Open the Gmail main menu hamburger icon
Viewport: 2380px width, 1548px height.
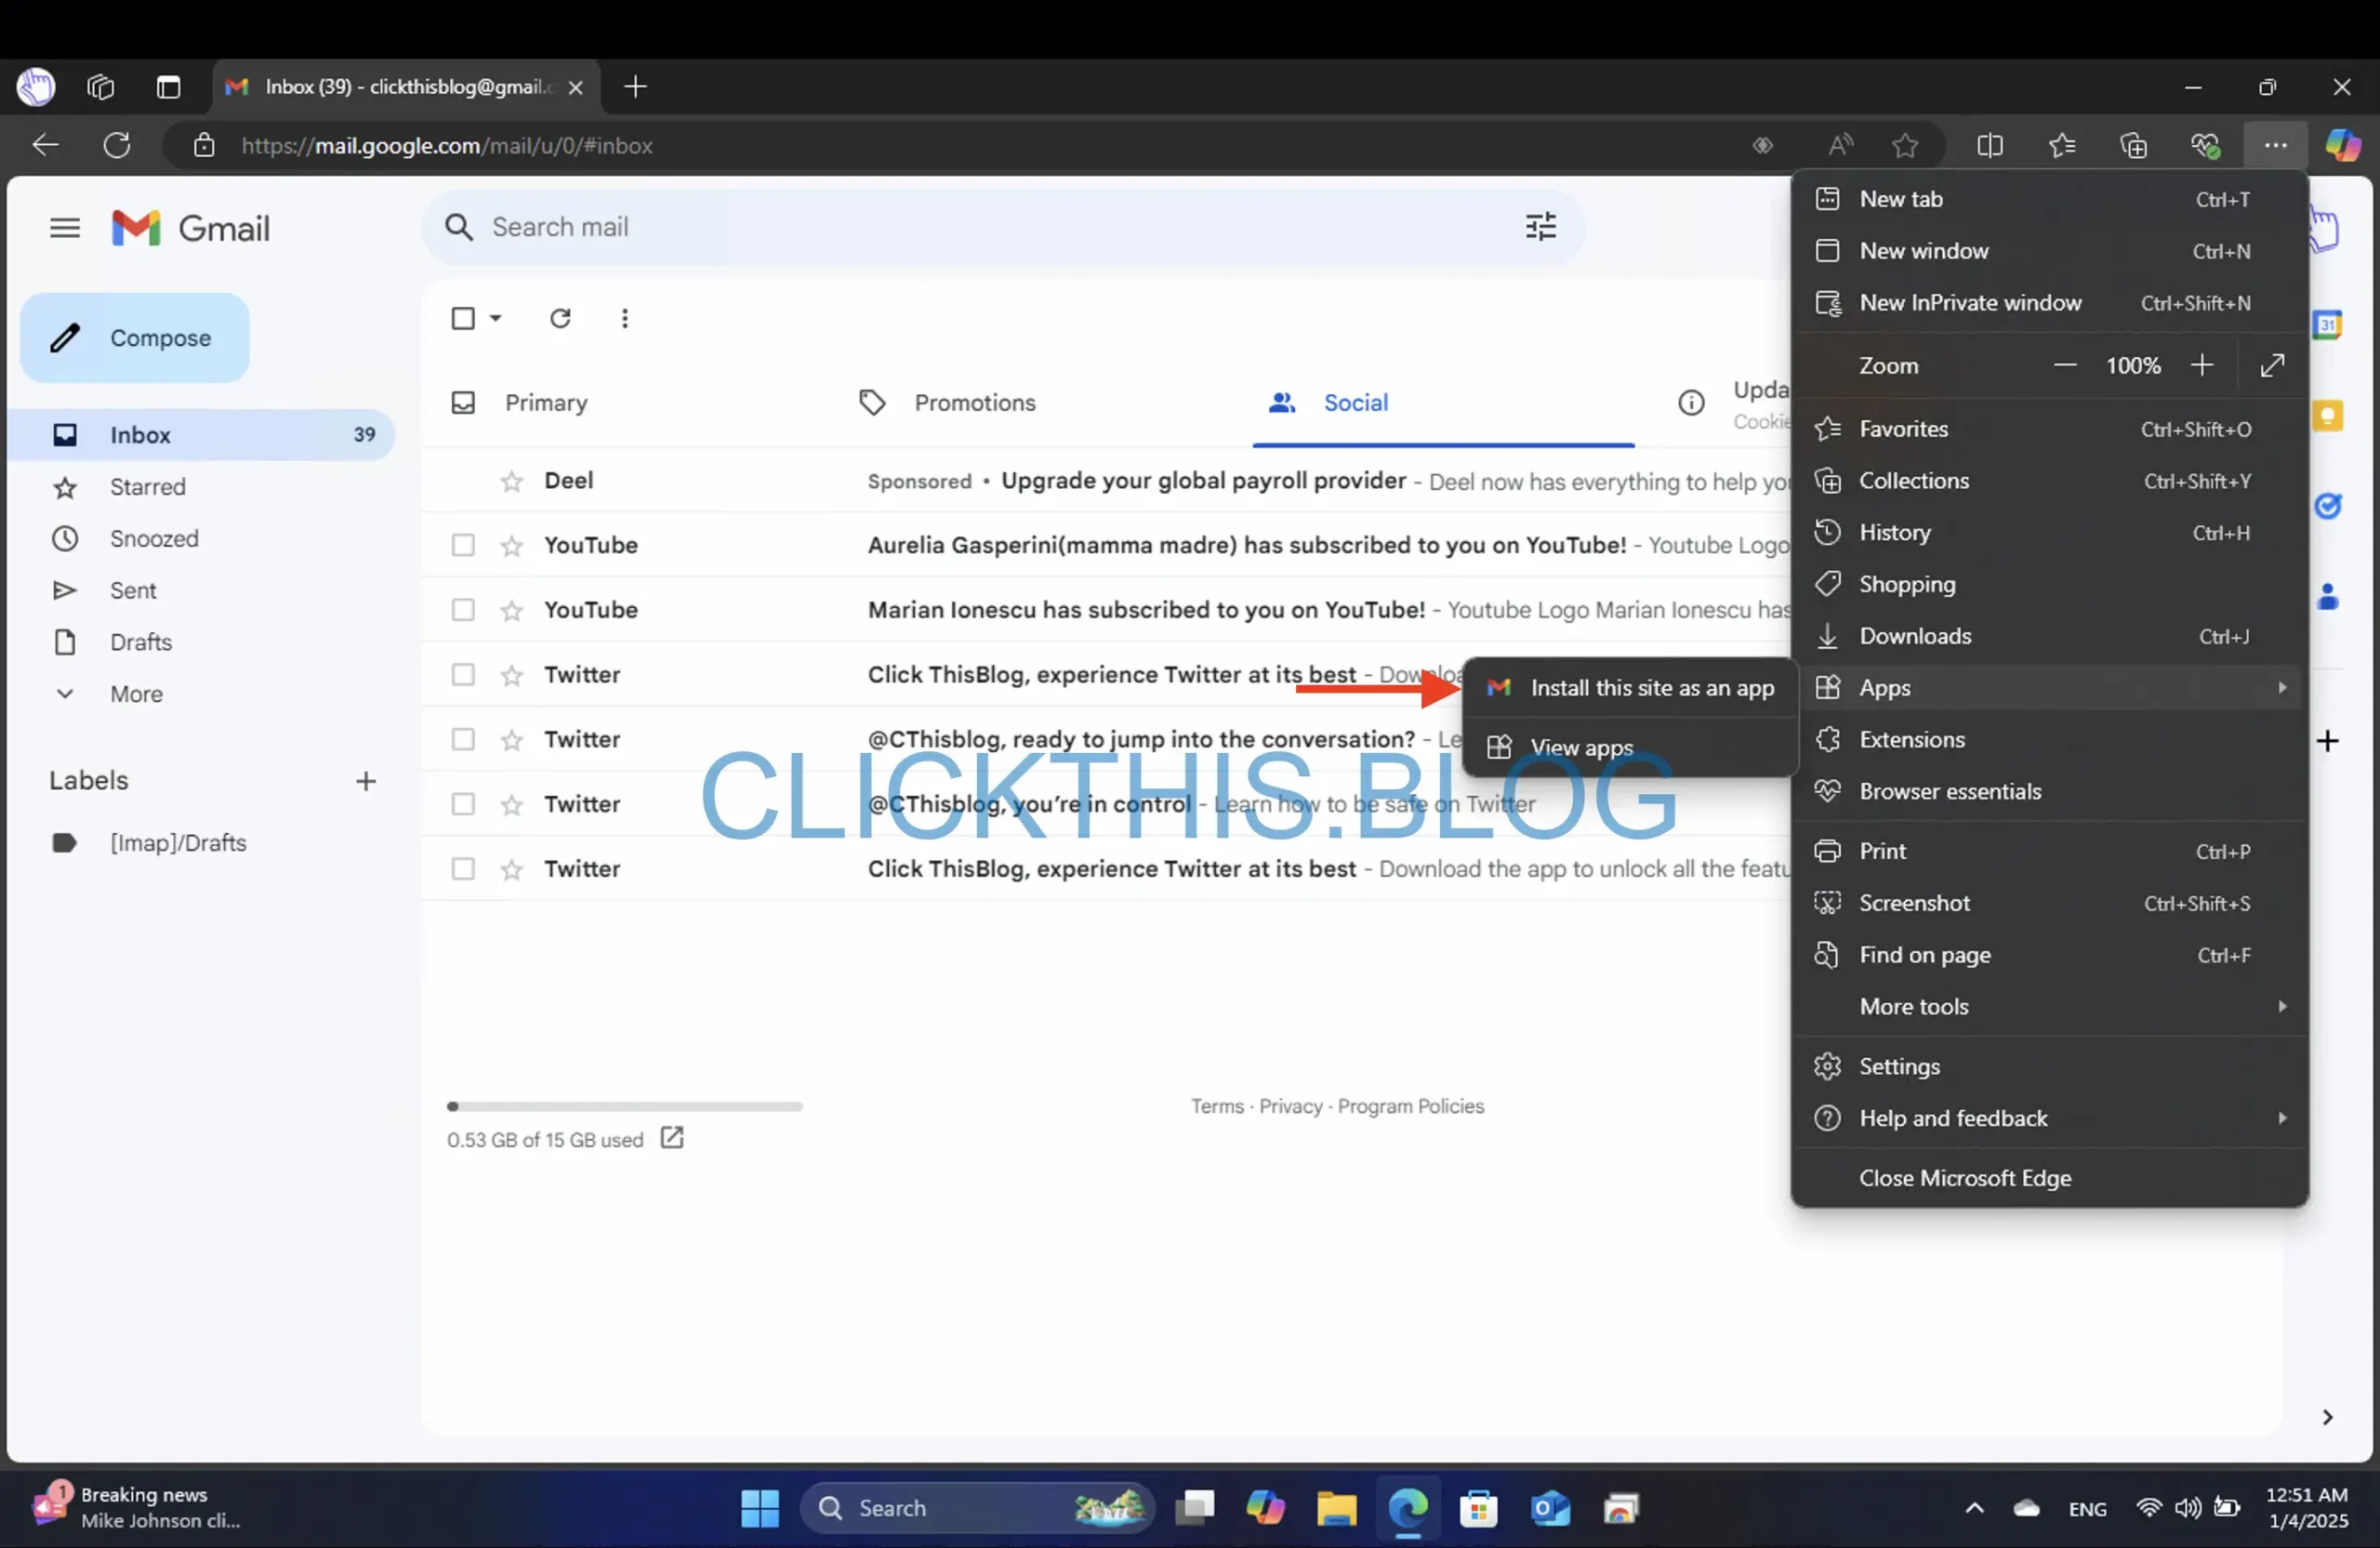65,228
